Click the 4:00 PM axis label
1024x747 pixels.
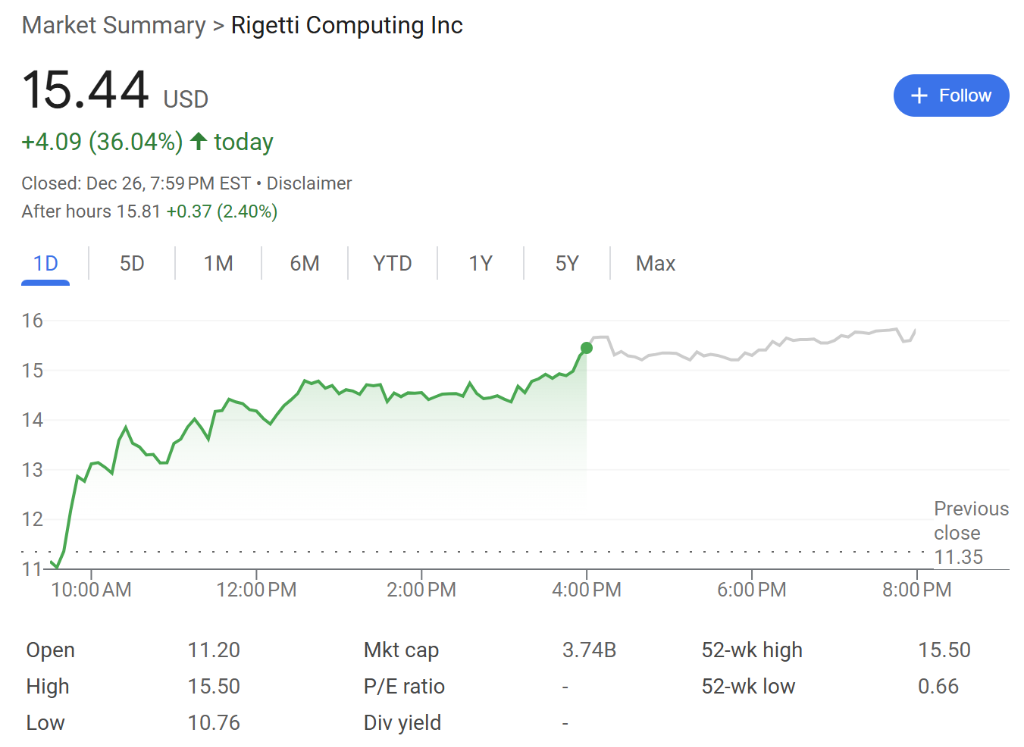586,591
